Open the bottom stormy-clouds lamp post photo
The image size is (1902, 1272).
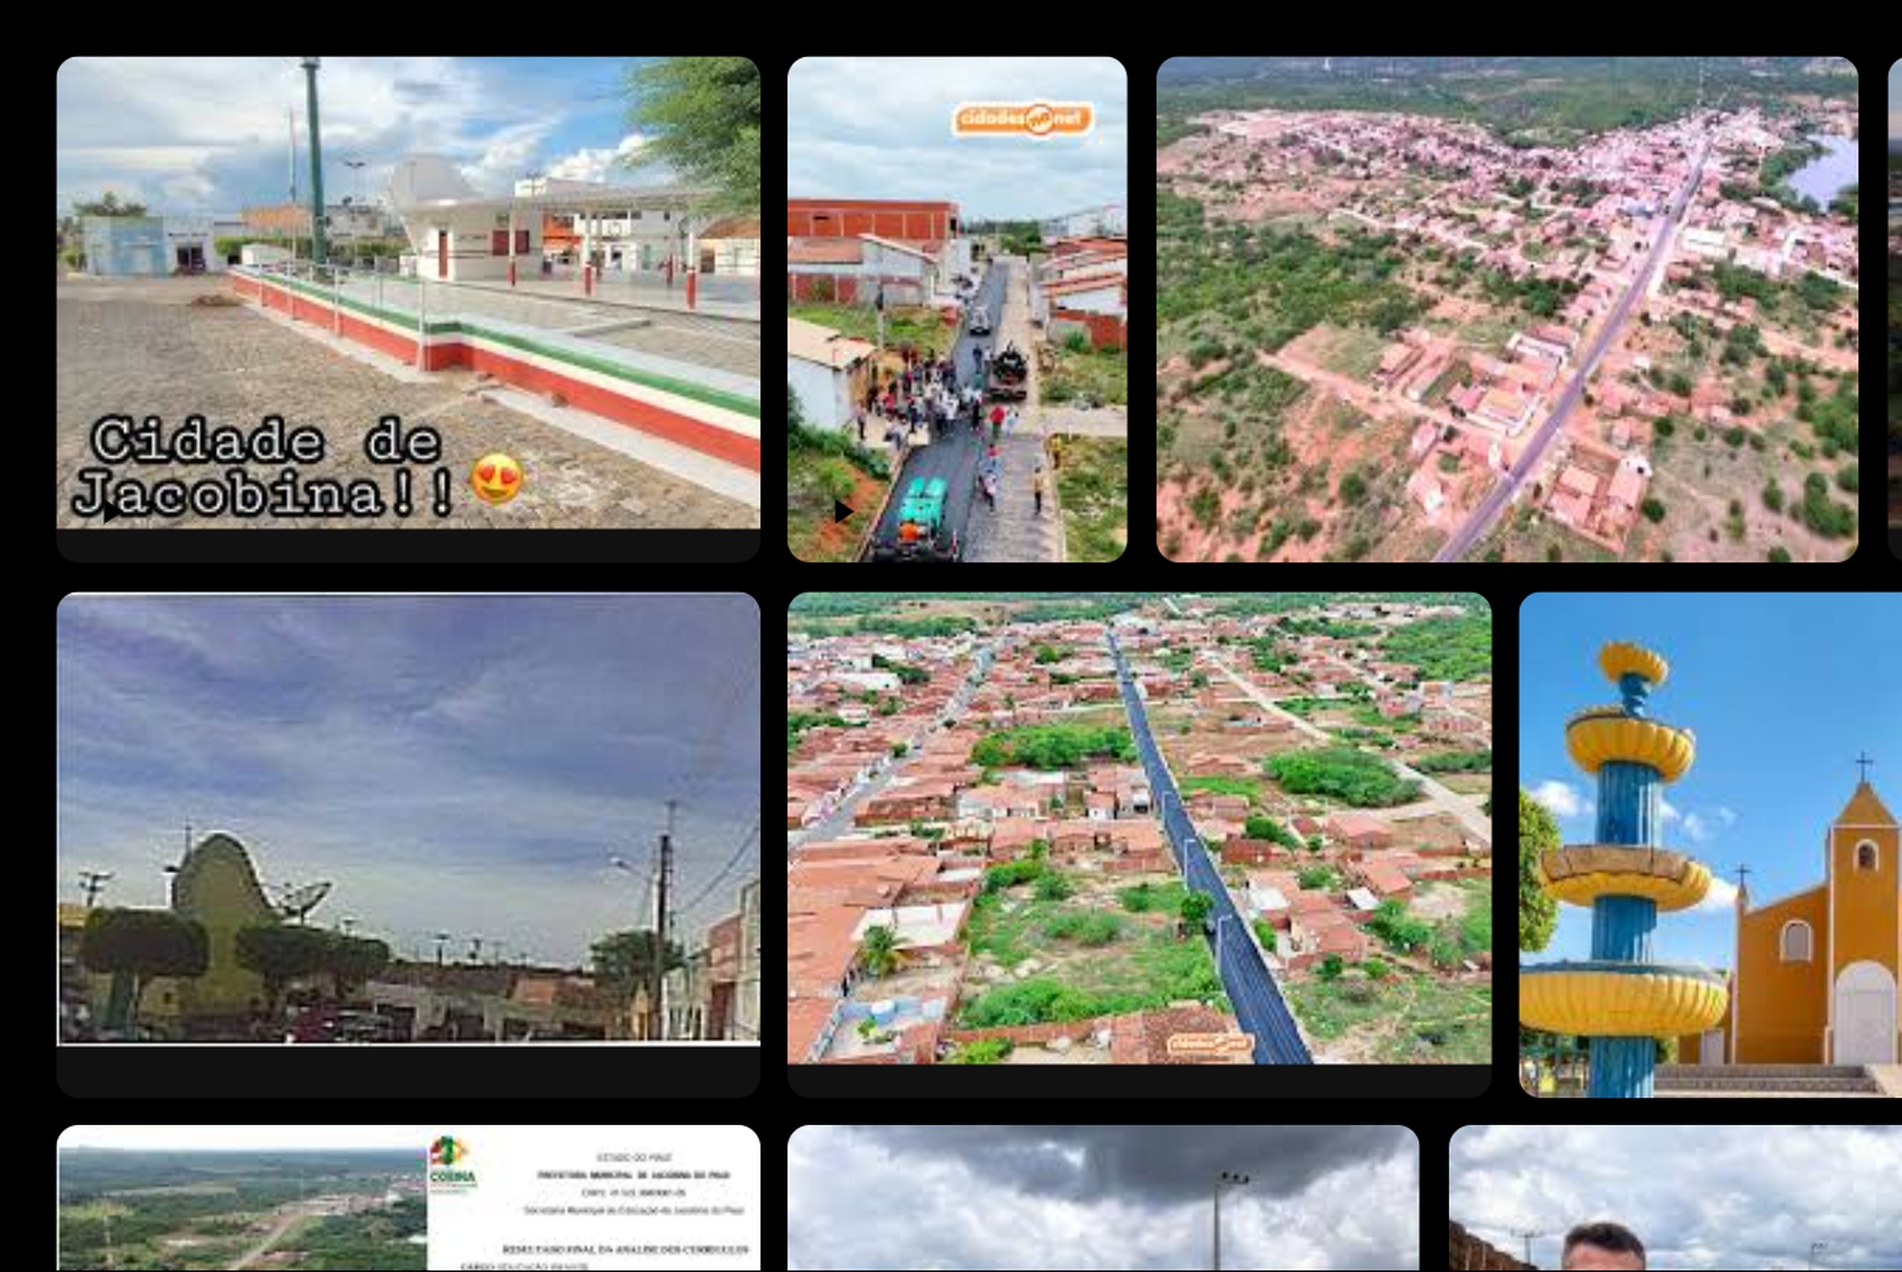point(1102,1198)
